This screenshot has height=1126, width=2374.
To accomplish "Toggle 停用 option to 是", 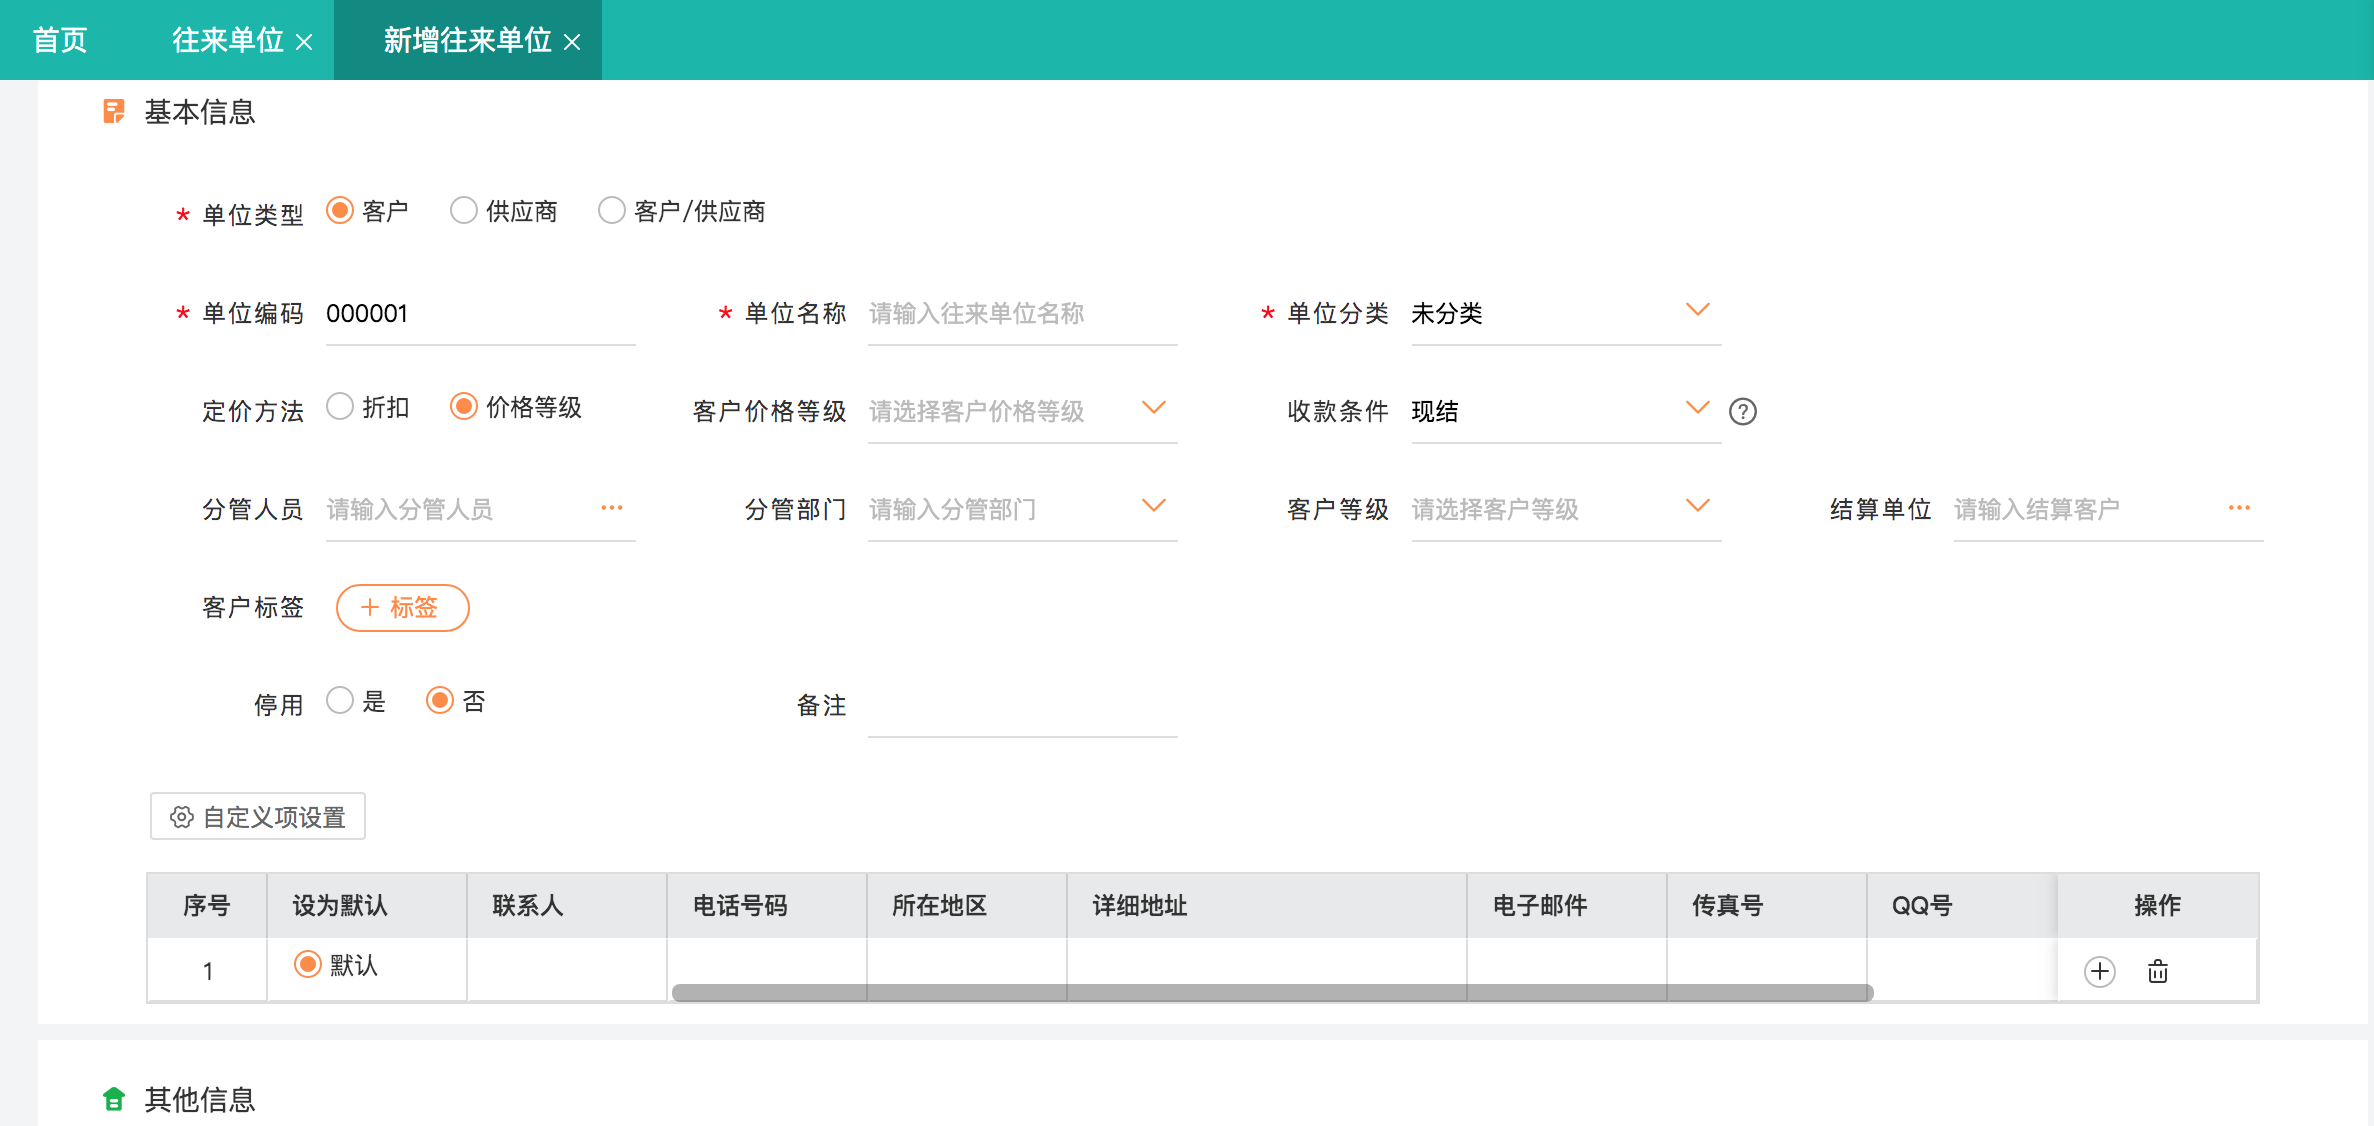I will 341,699.
